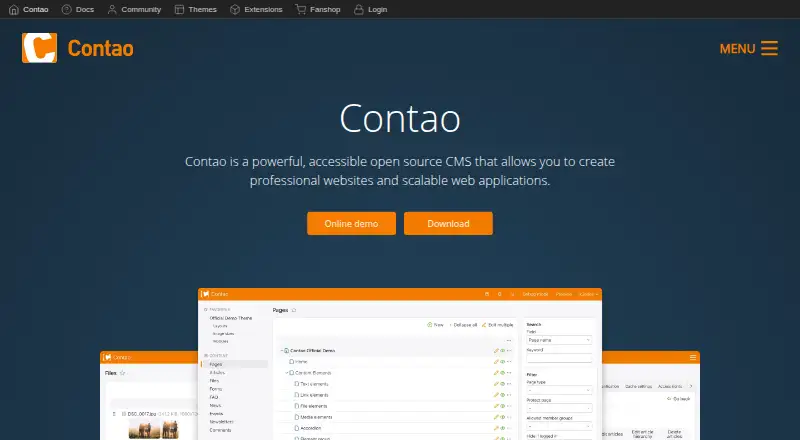The width and height of the screenshot is (800, 440).
Task: Open the 'Page name' search field dropdown
Action: [x=559, y=340]
